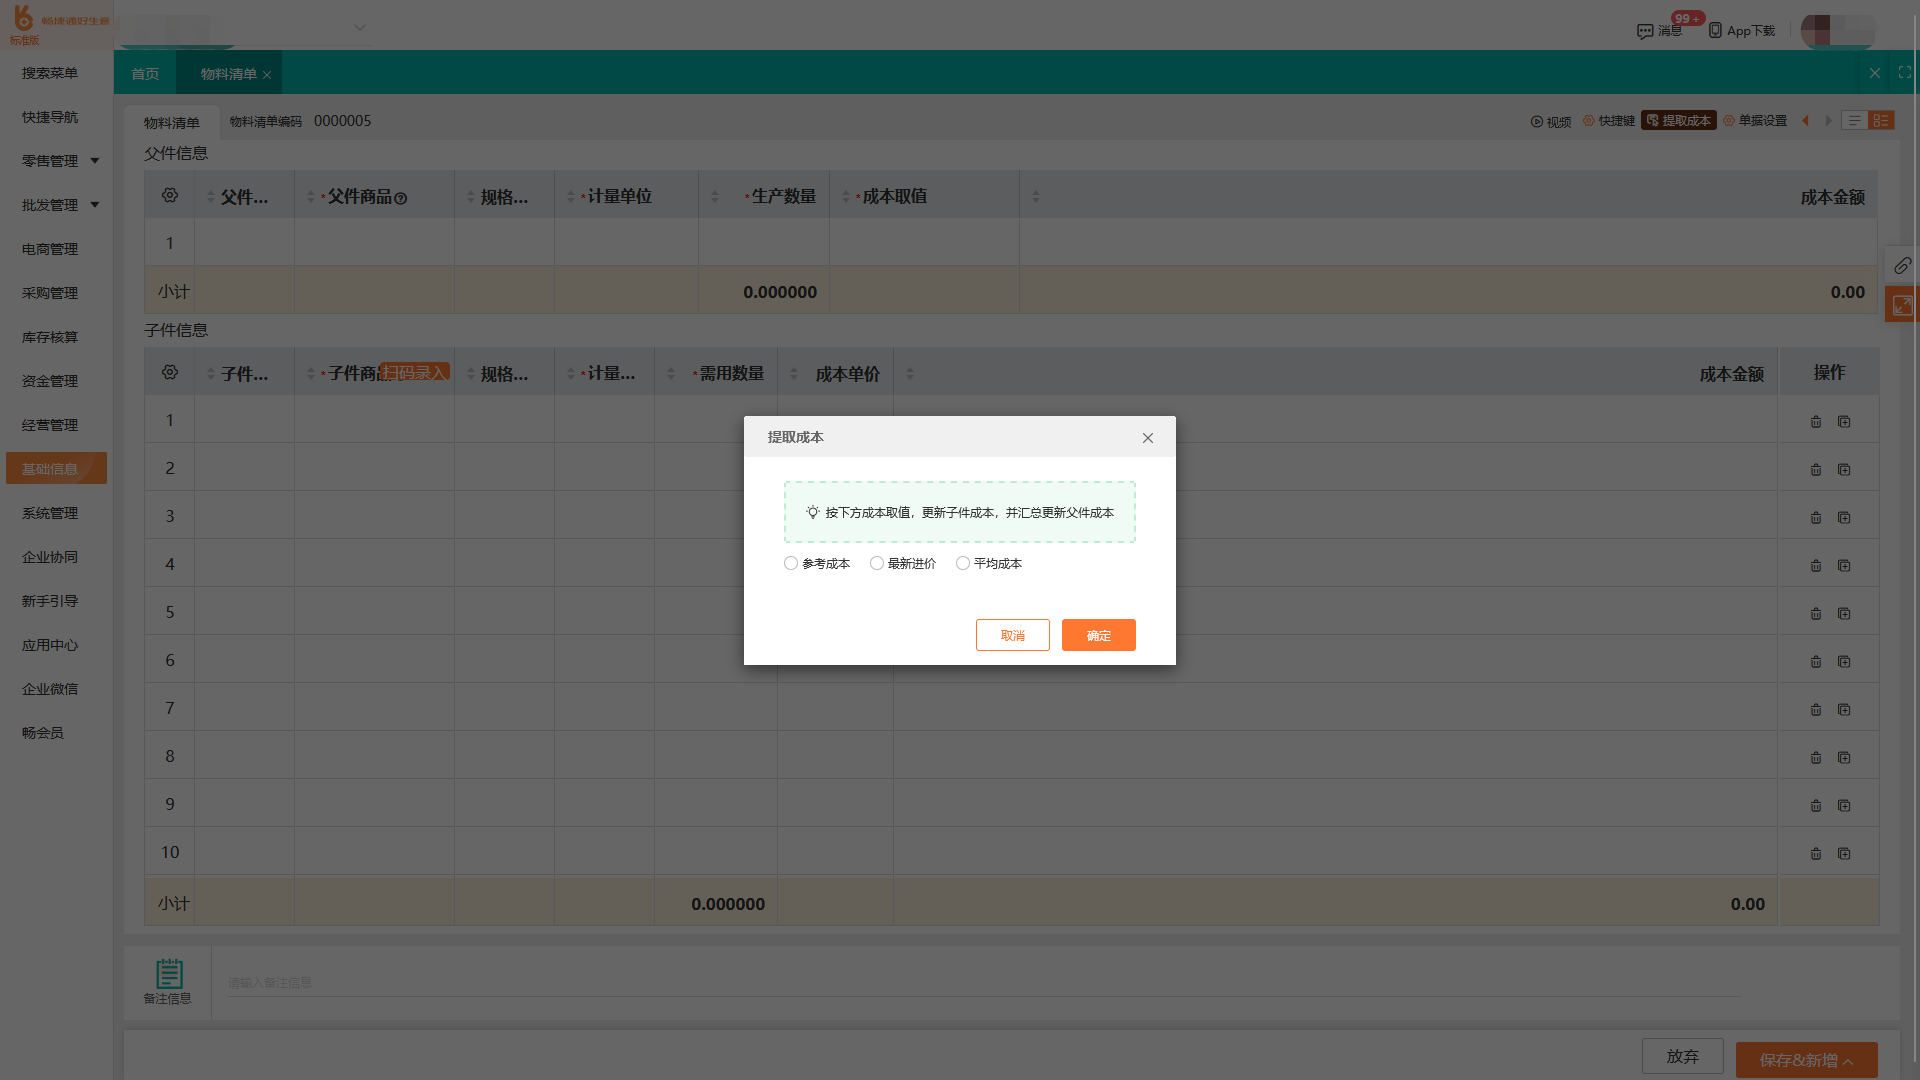The height and width of the screenshot is (1080, 1920).
Task: Select 平均成本 radio button
Action: [x=964, y=563]
